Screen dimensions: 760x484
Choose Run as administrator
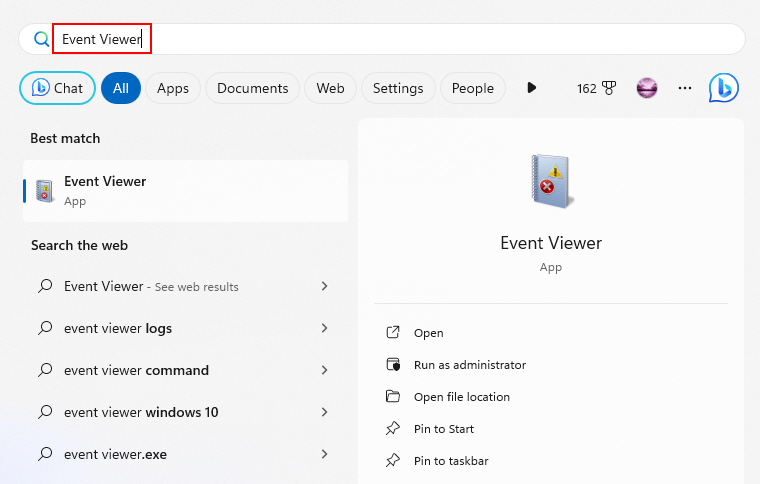pyautogui.click(x=470, y=365)
